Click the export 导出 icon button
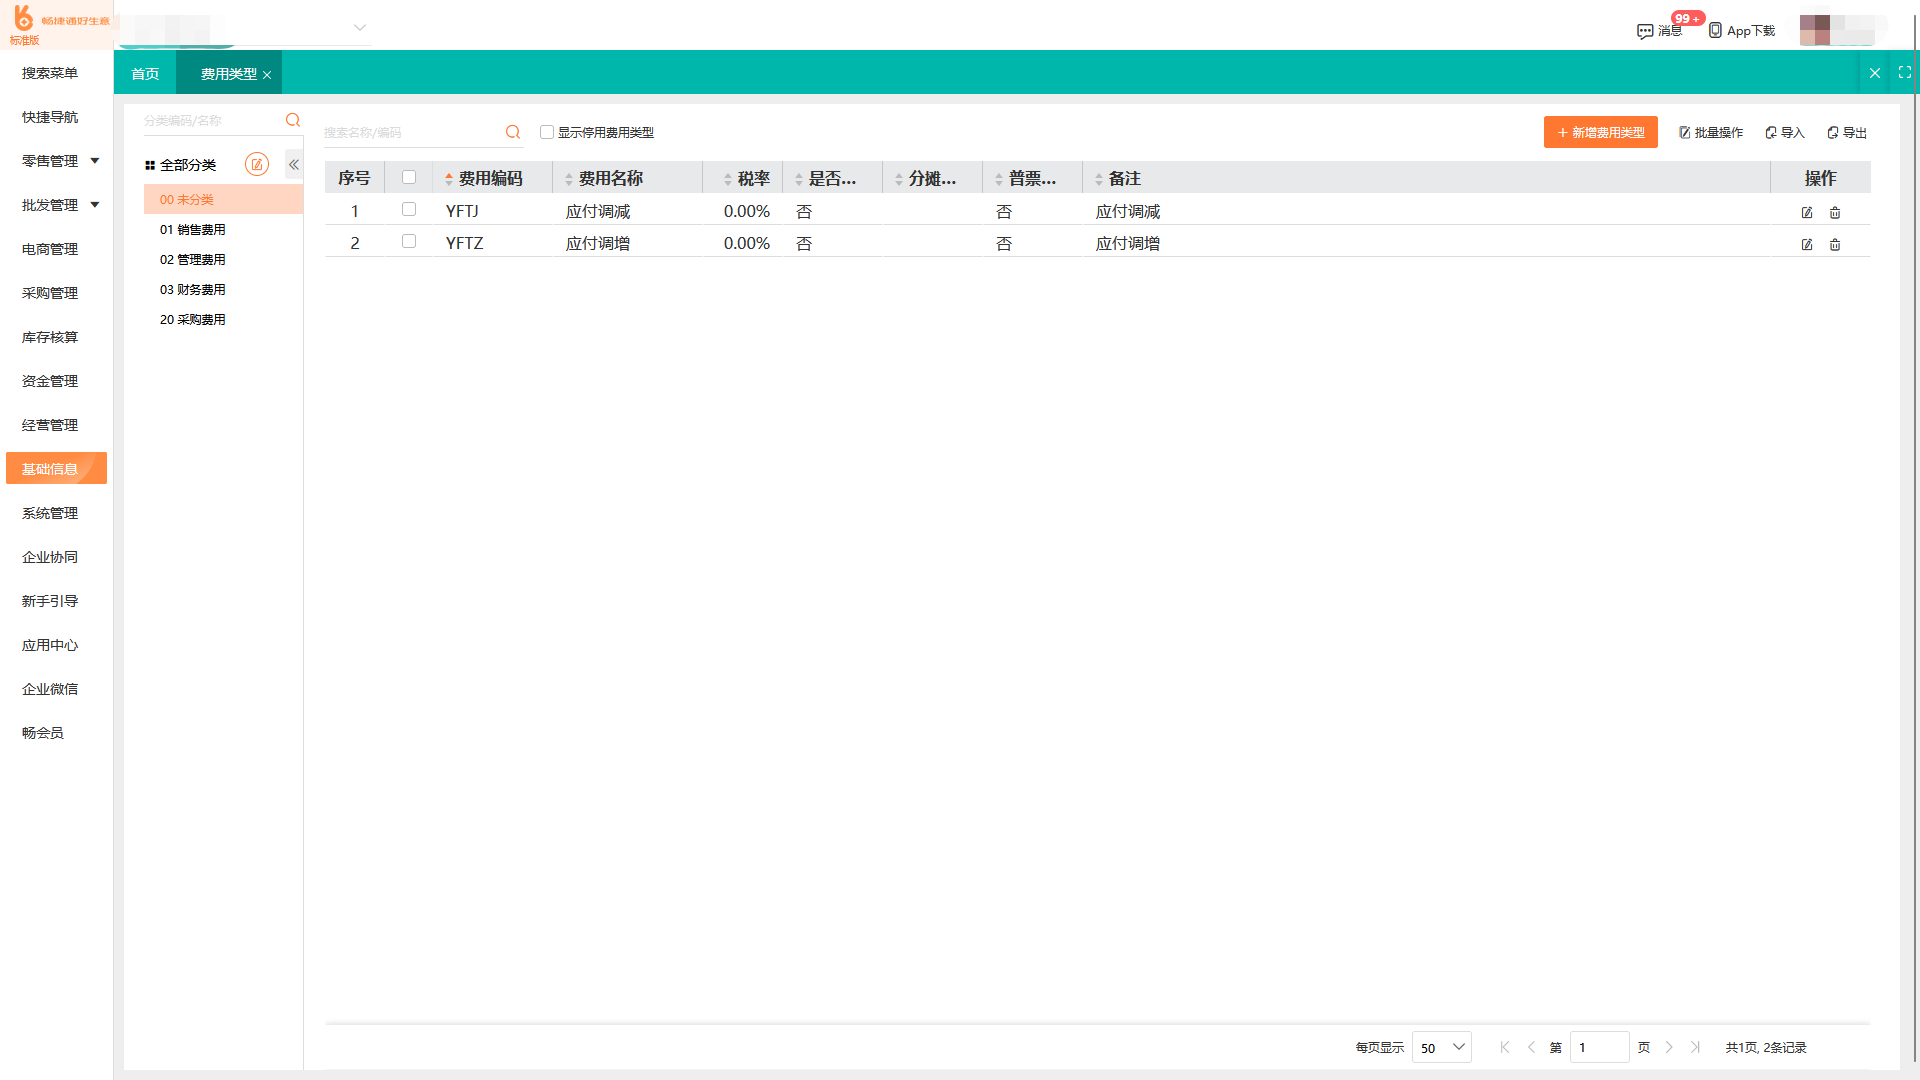This screenshot has width=1920, height=1080. 1845,132
